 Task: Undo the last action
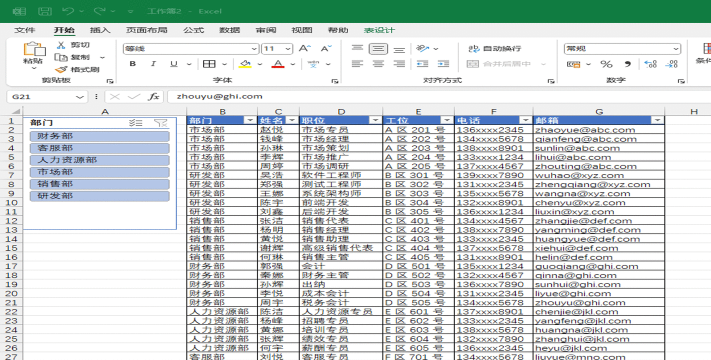click(68, 11)
